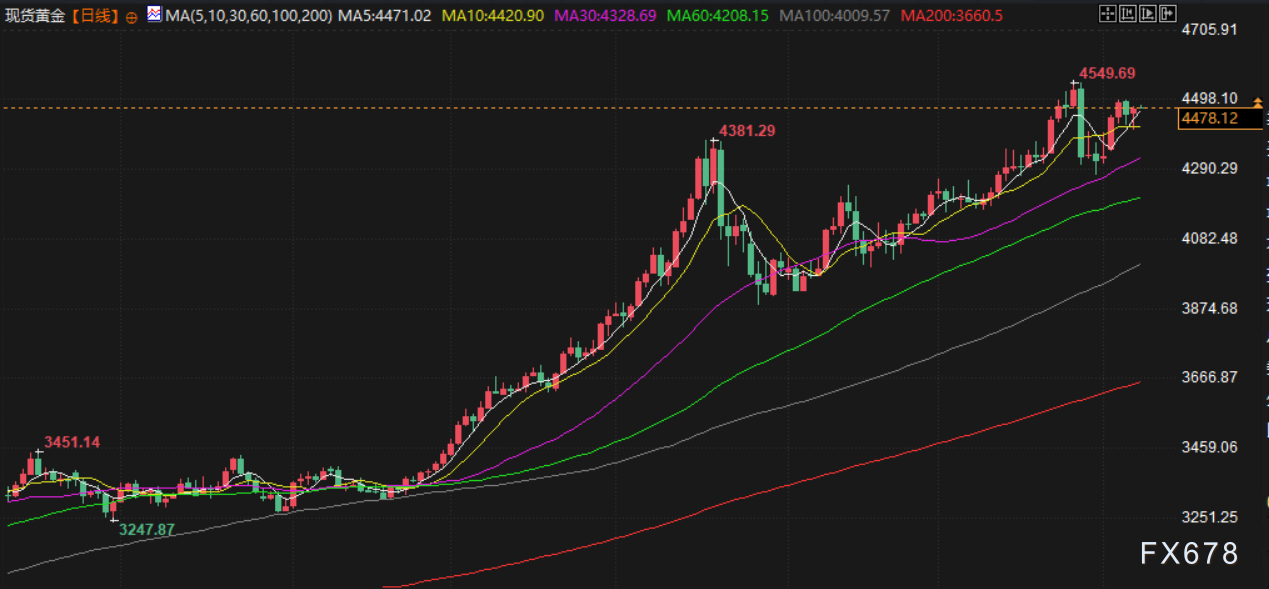Select the gray MA100 legend label
Viewport: 1269px width, 589px height.
(834, 16)
